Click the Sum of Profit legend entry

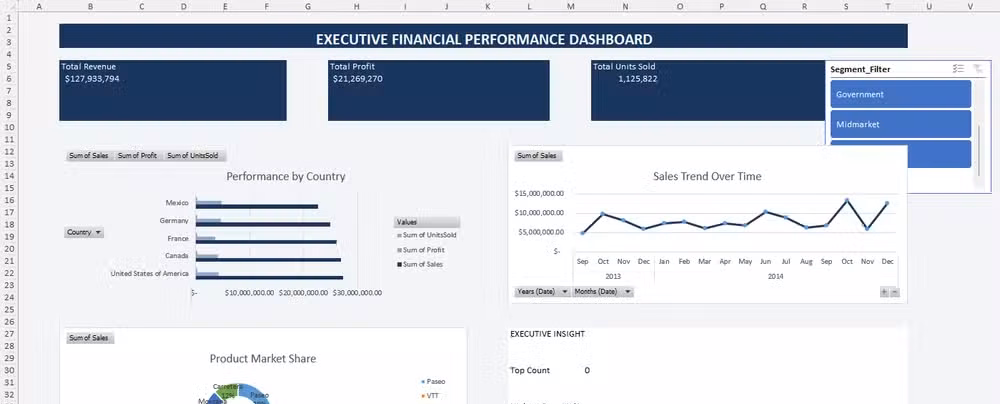[421, 250]
